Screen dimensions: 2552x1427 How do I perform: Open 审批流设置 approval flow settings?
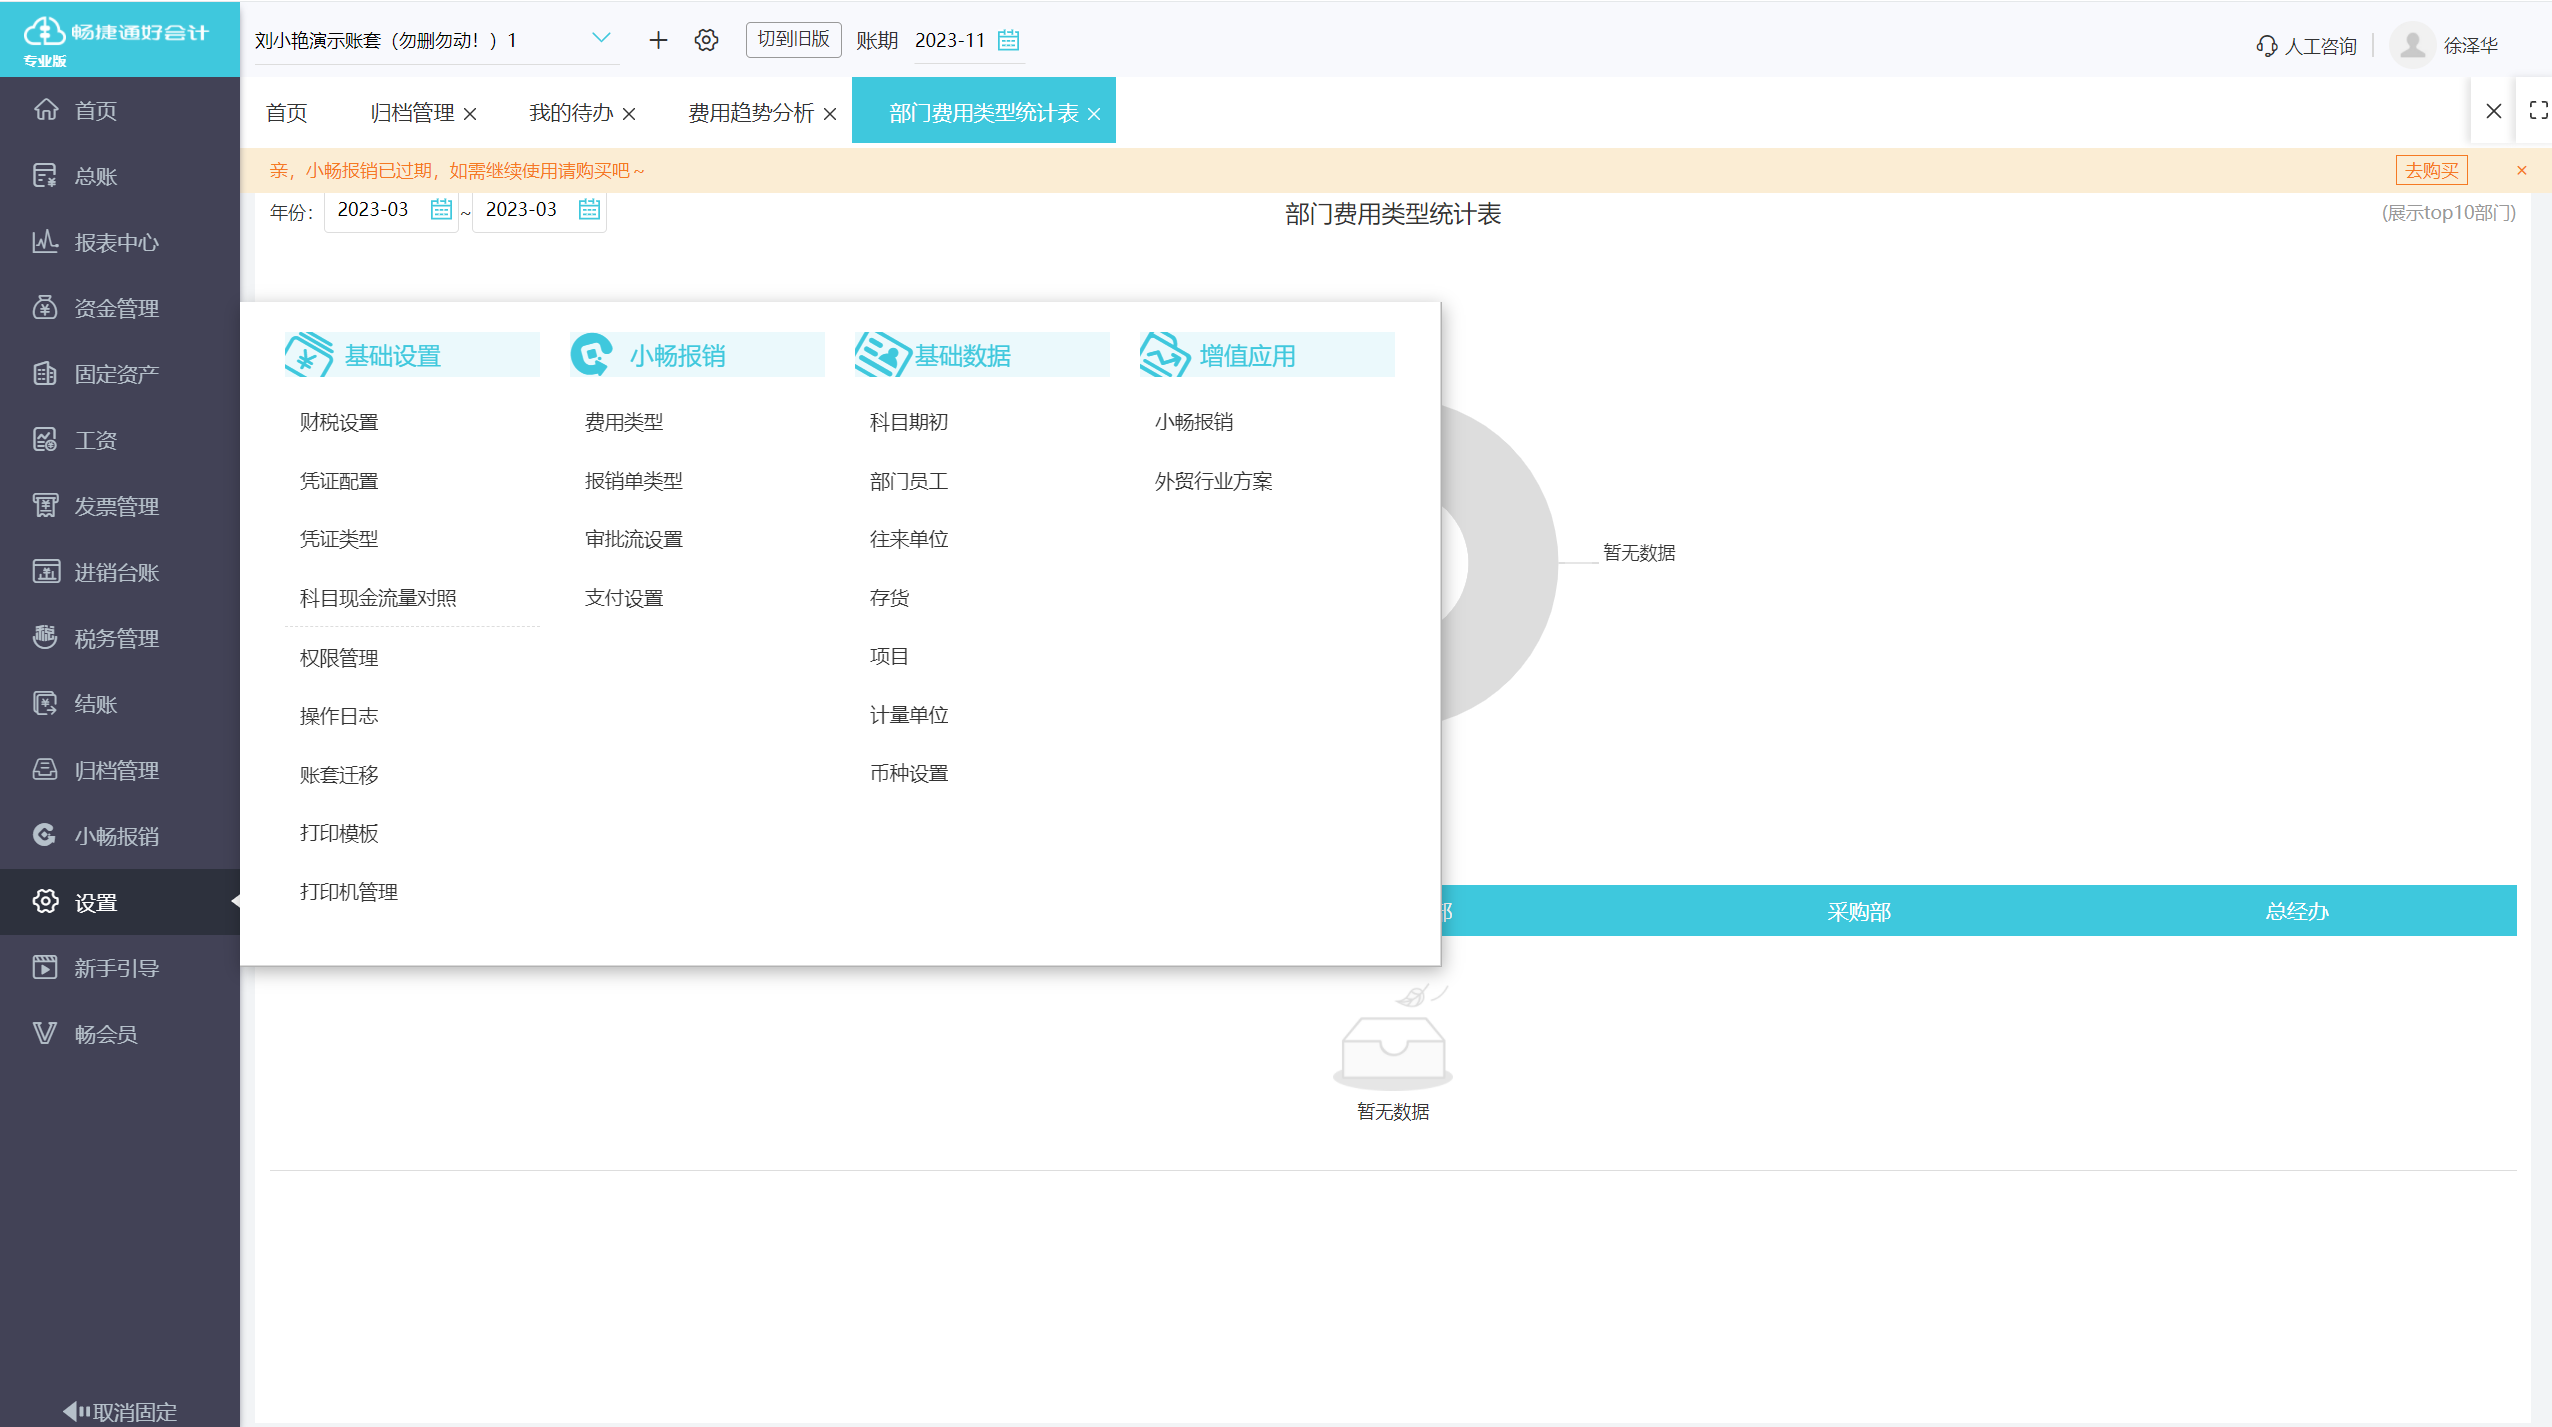coord(636,538)
